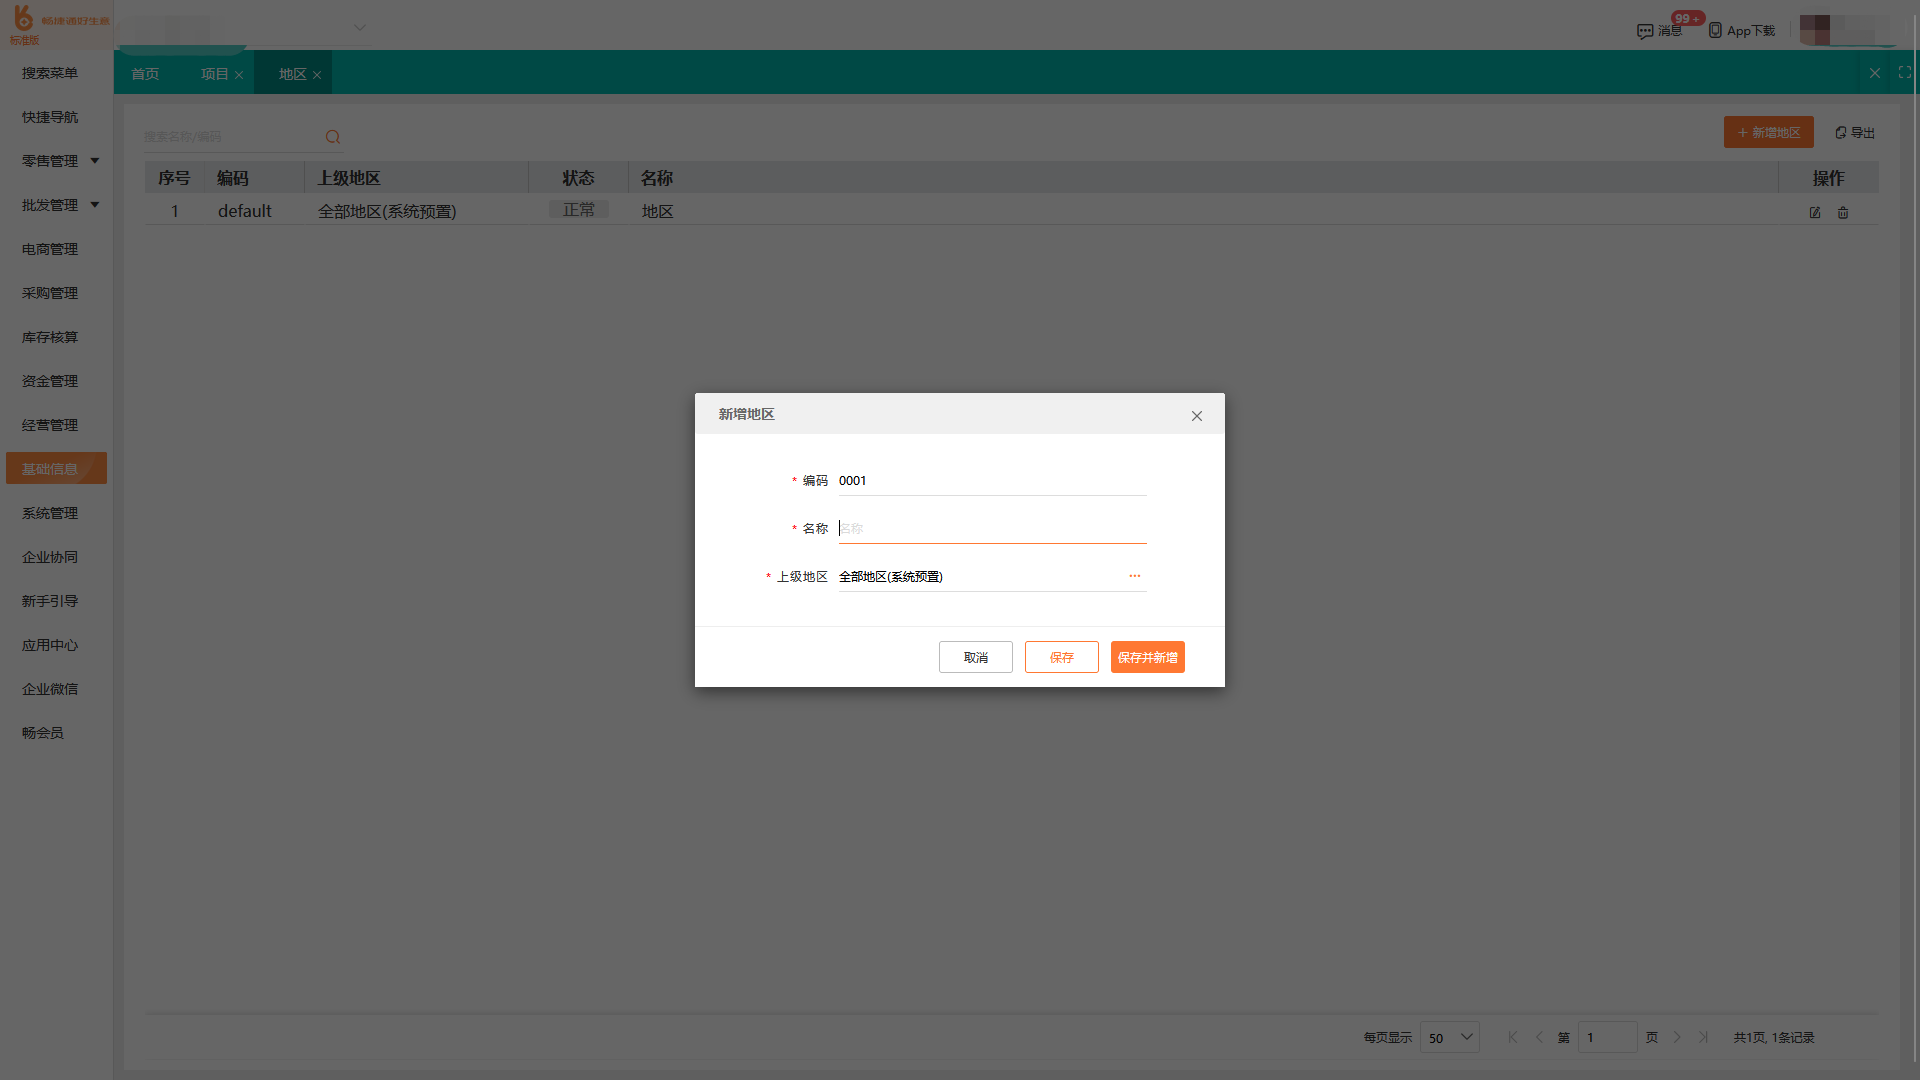Viewport: 1920px width, 1080px height.
Task: Click the close X on dialog
Action: point(1197,415)
